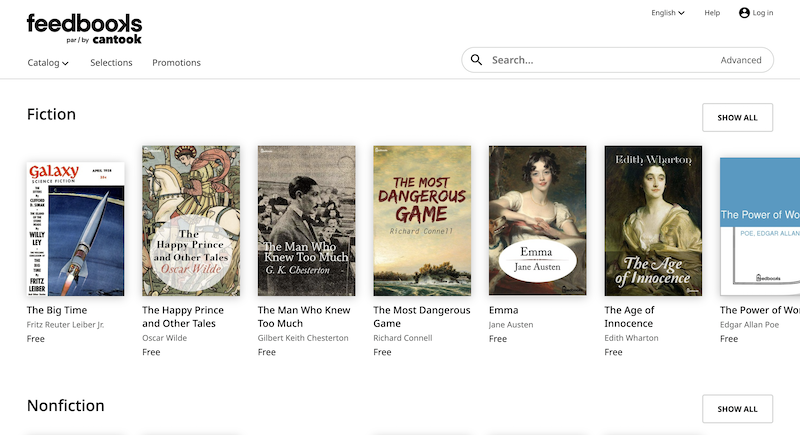Click the Feedbooks logo
The height and width of the screenshot is (435, 800).
[x=84, y=29]
